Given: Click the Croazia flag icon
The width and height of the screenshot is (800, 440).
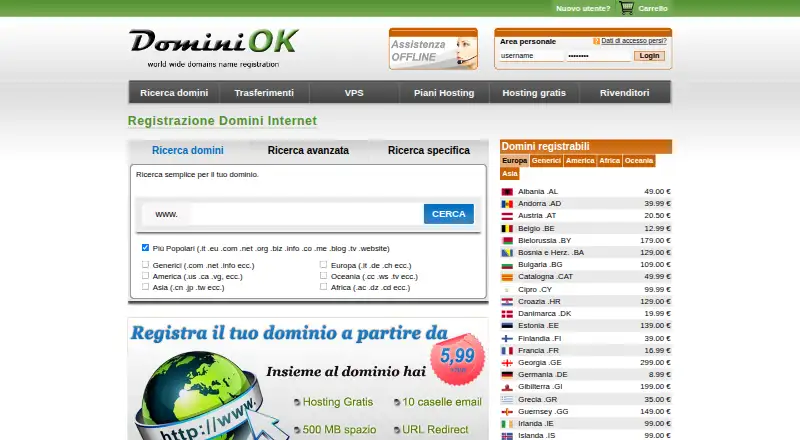Looking at the screenshot, I should 507,302.
